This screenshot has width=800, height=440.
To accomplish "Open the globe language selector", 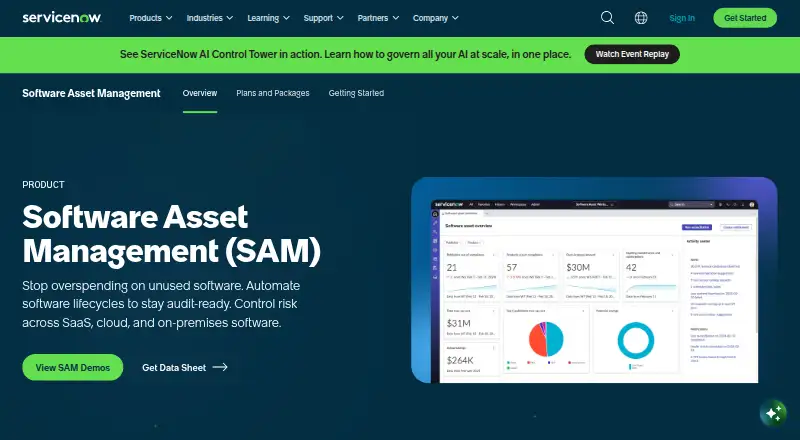I will pos(641,18).
